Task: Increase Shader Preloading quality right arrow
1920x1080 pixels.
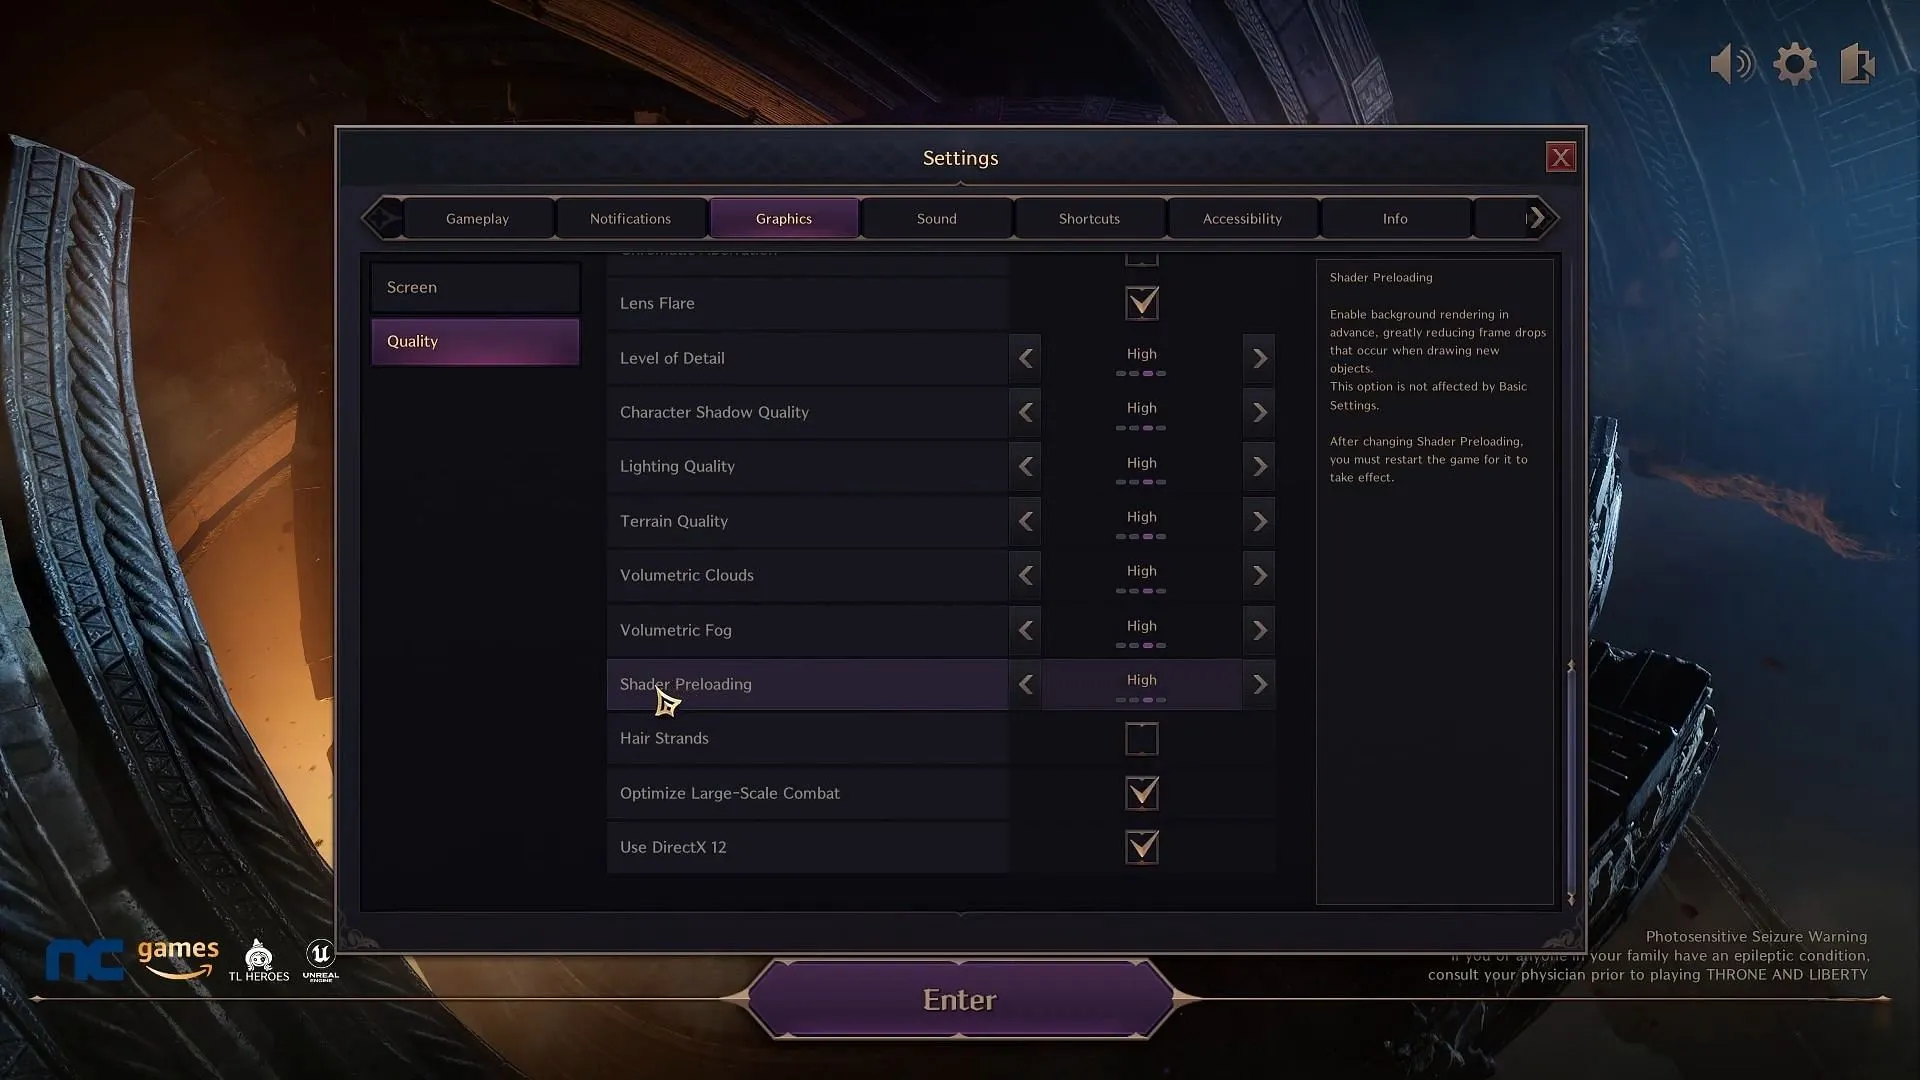Action: [x=1258, y=683]
